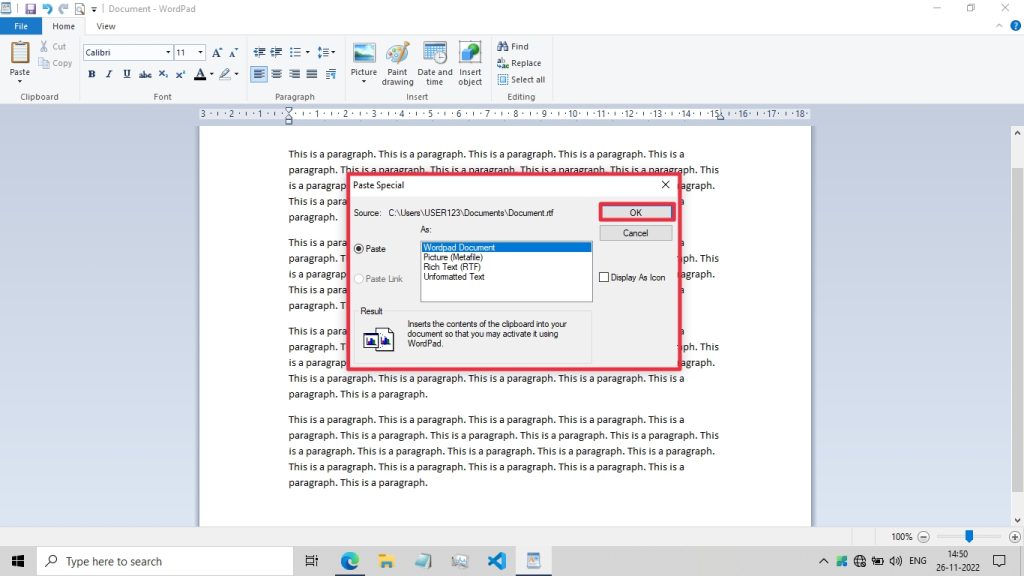The image size is (1024, 576).
Task: Click Cancel in Paste Special dialog
Action: (635, 233)
